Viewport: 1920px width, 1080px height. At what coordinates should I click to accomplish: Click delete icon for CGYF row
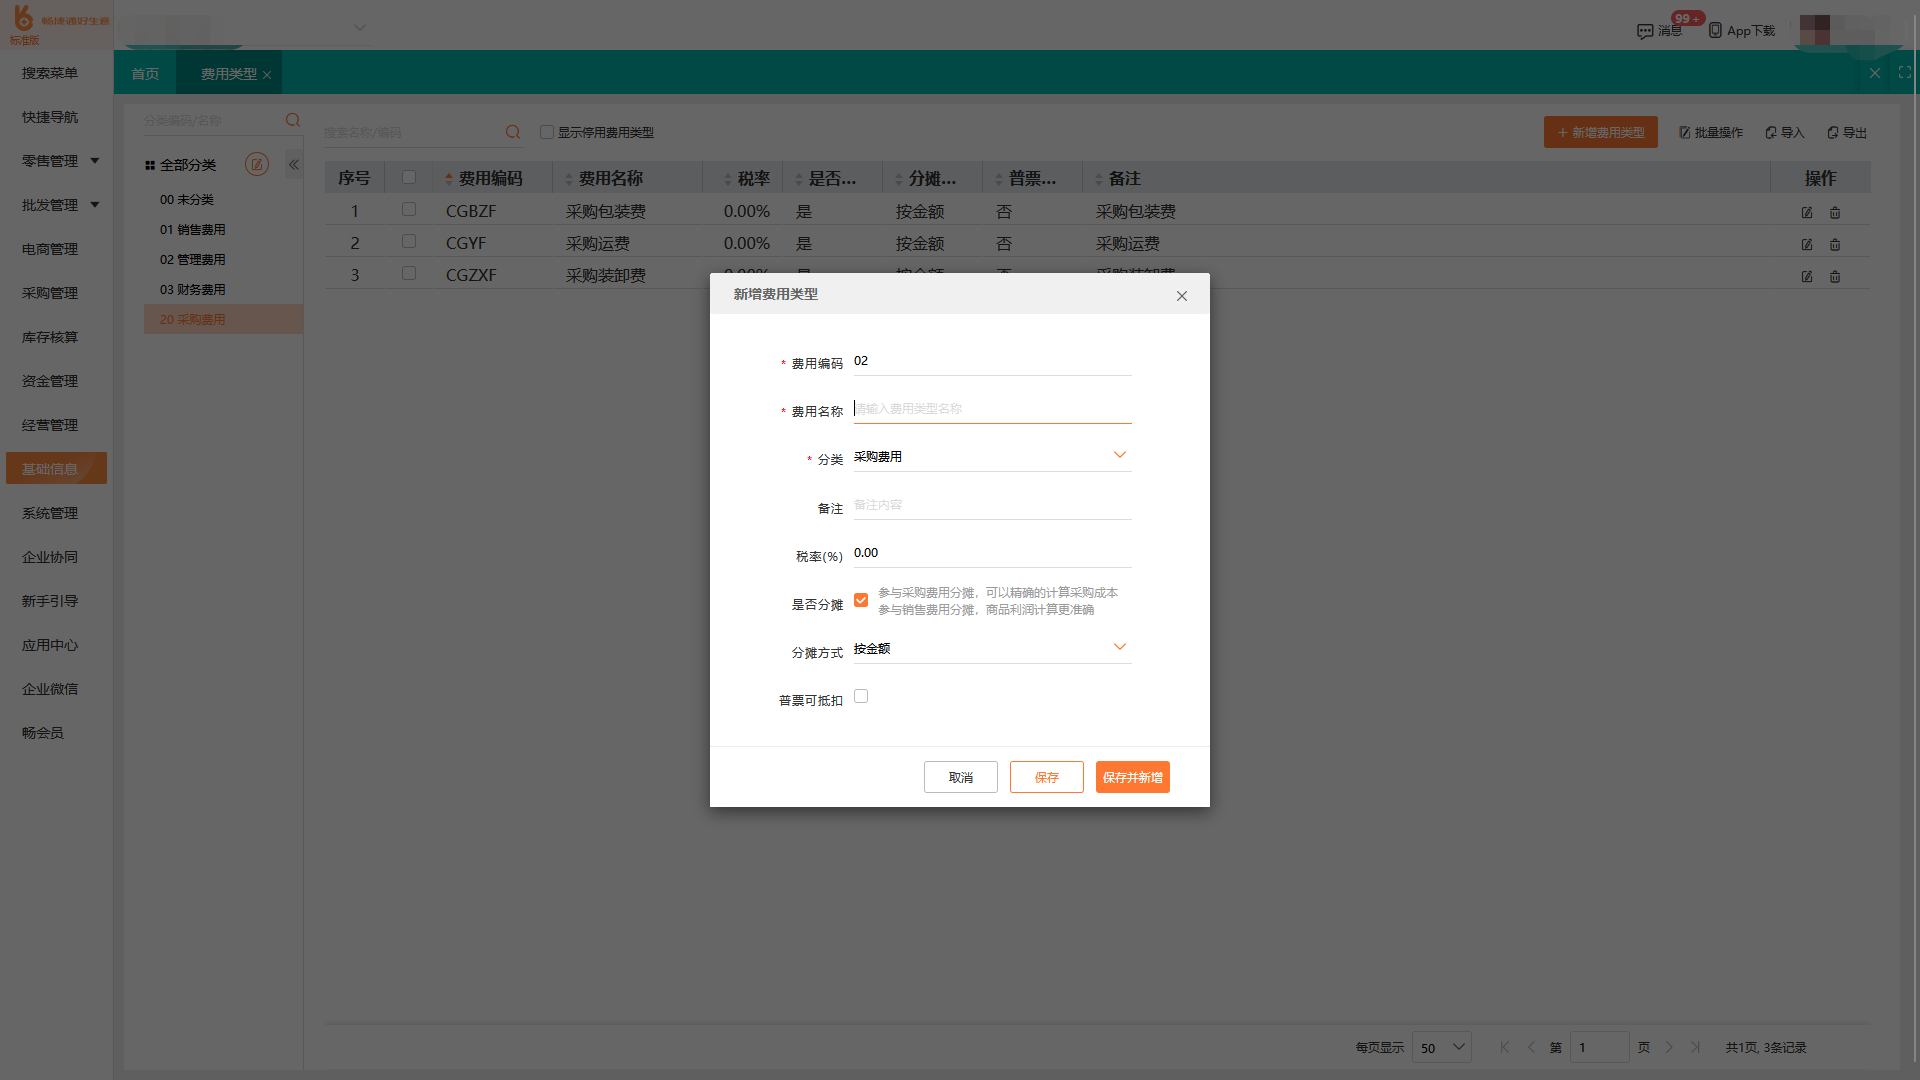[1836, 243]
